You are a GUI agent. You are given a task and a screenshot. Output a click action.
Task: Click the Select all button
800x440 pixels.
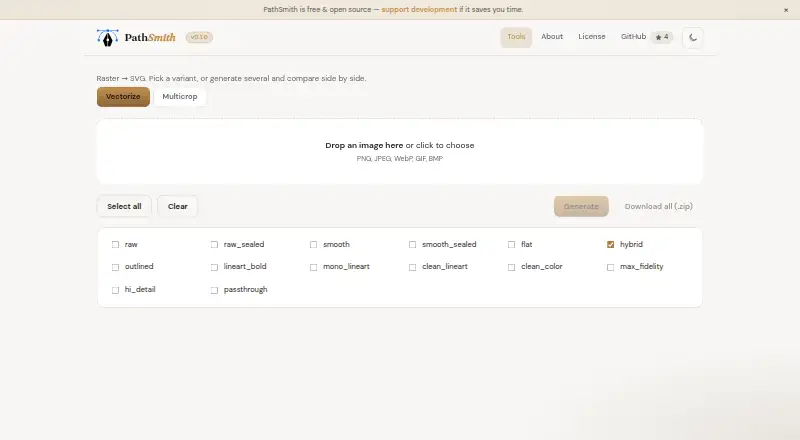click(x=124, y=206)
